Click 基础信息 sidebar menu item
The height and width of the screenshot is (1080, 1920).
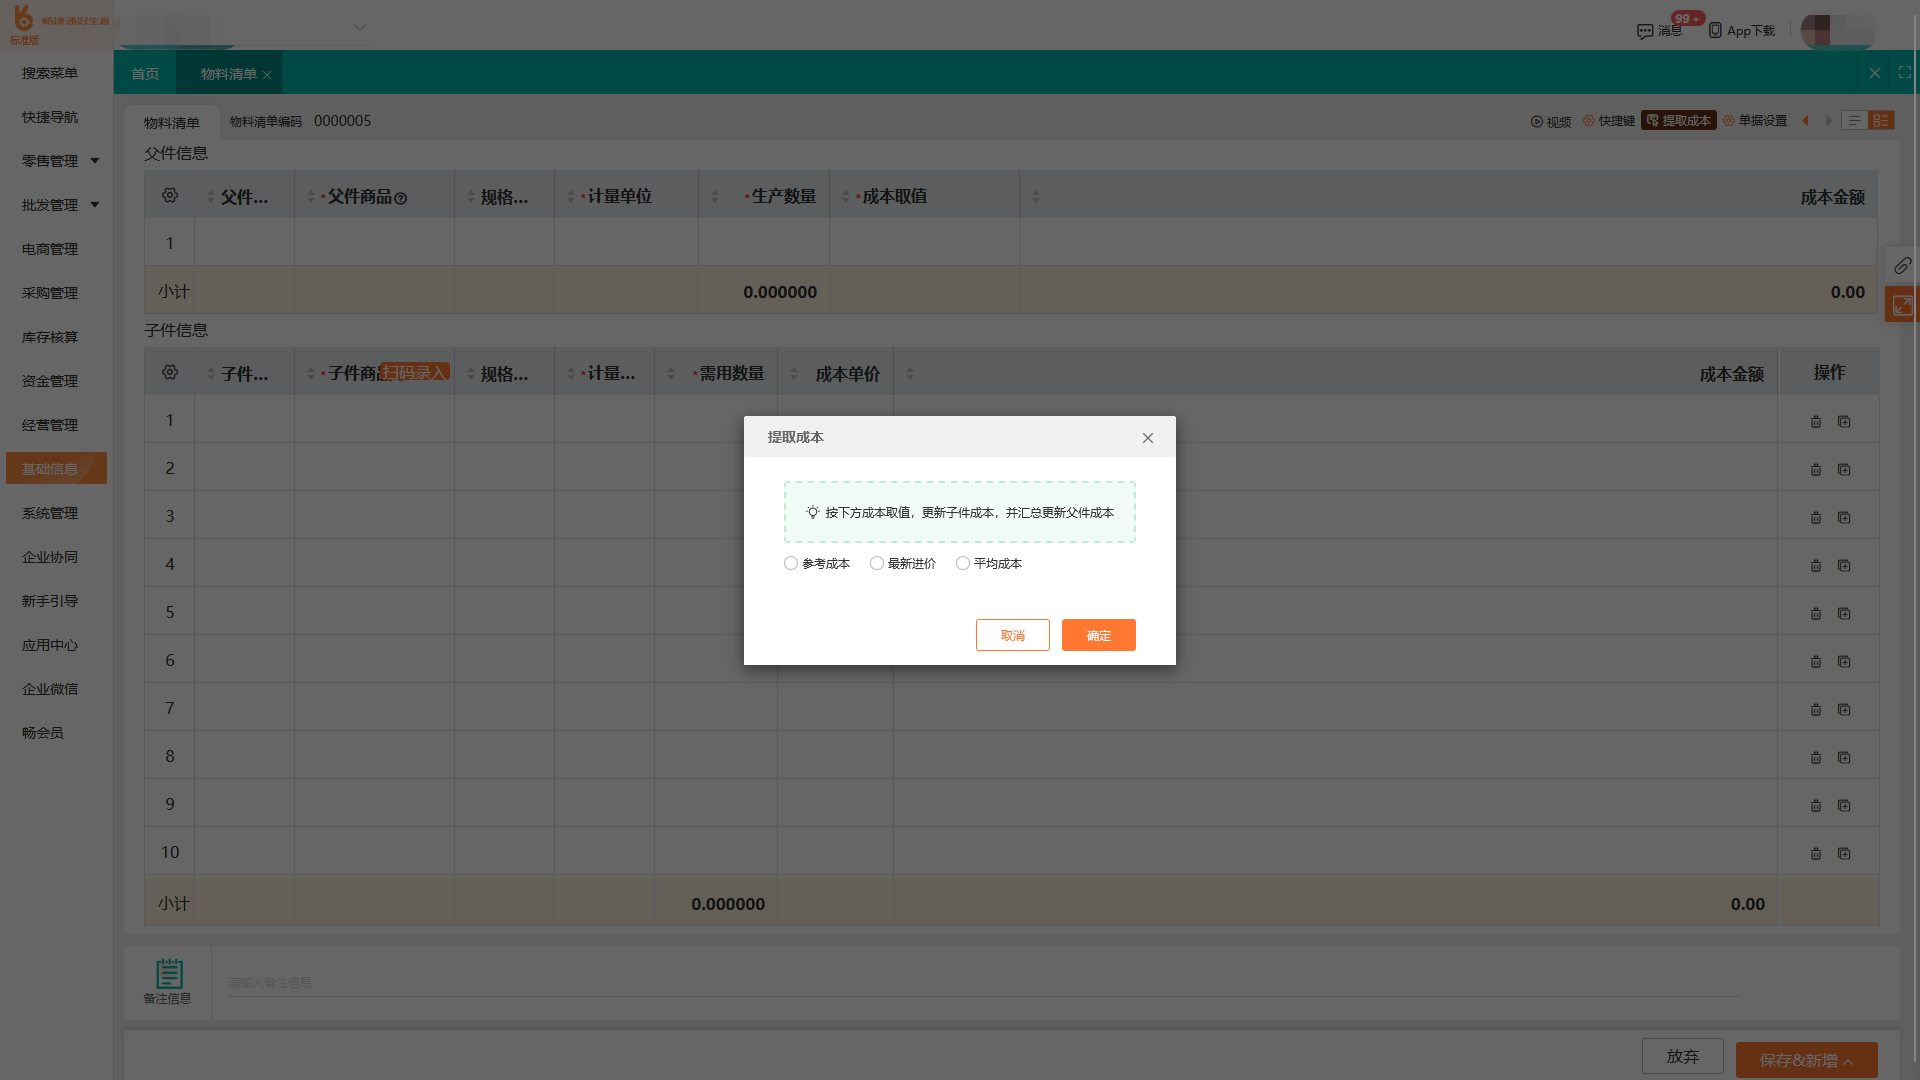point(54,468)
